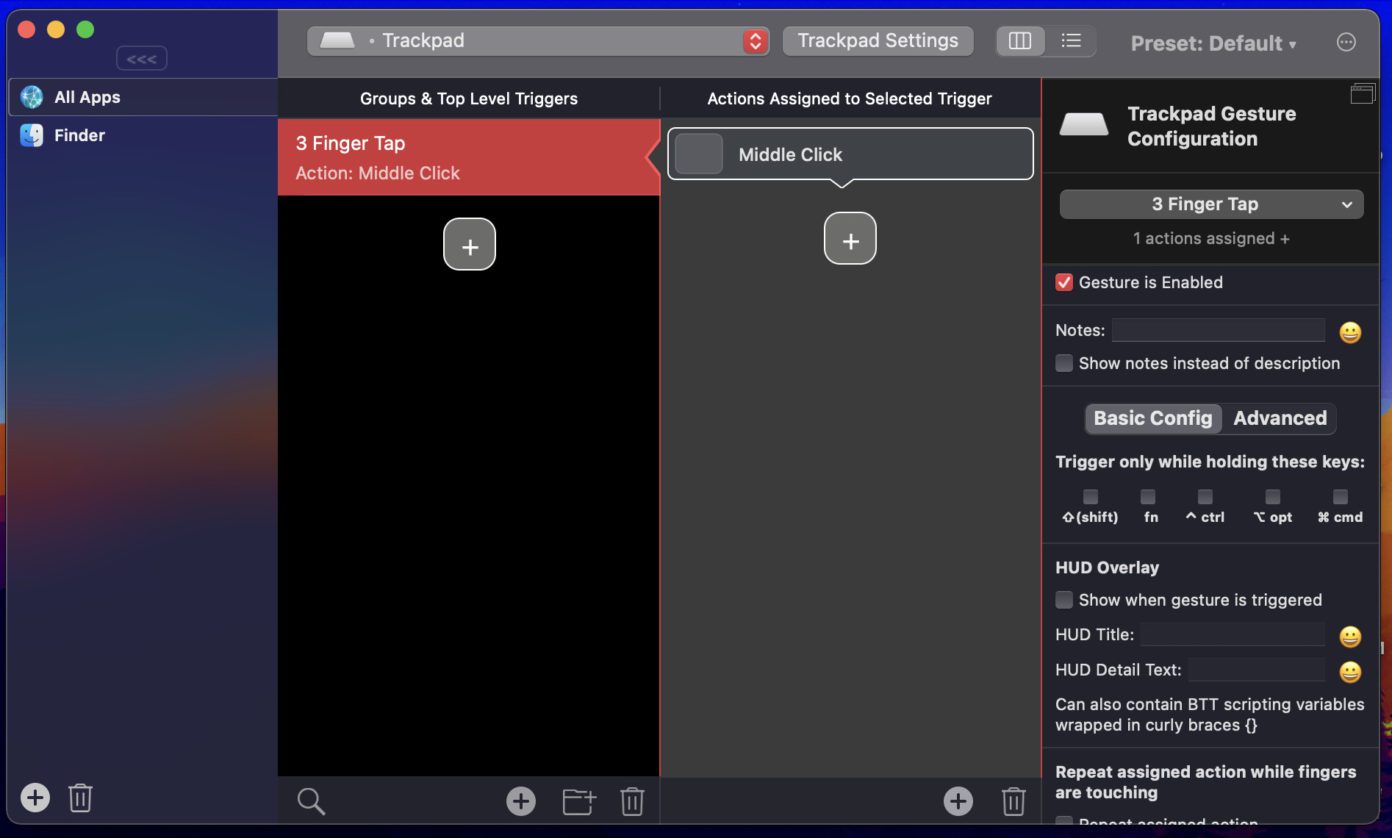Delete selected trigger using trash icon
The height and width of the screenshot is (838, 1392).
(632, 801)
